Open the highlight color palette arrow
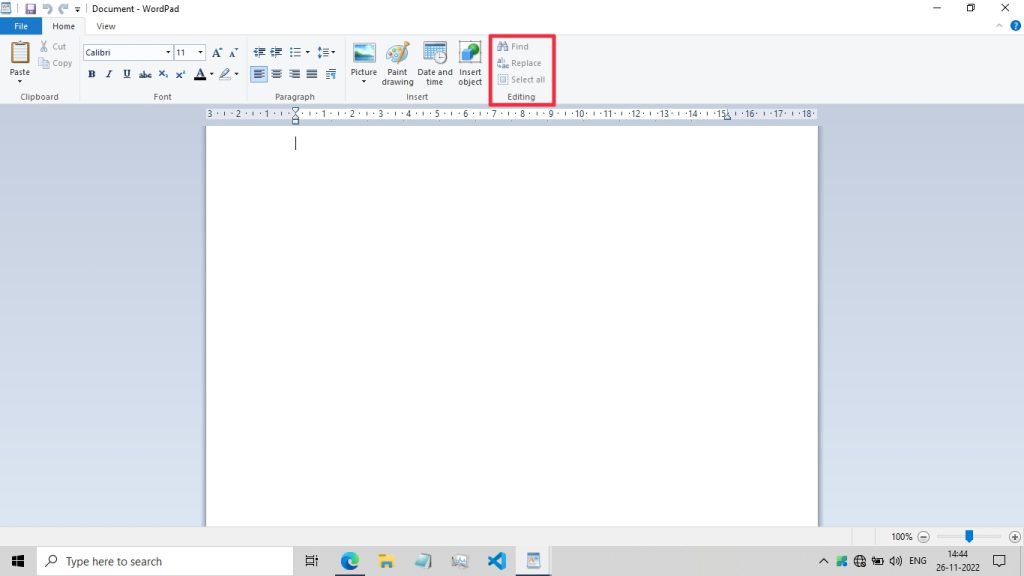1024x576 pixels. coord(236,74)
